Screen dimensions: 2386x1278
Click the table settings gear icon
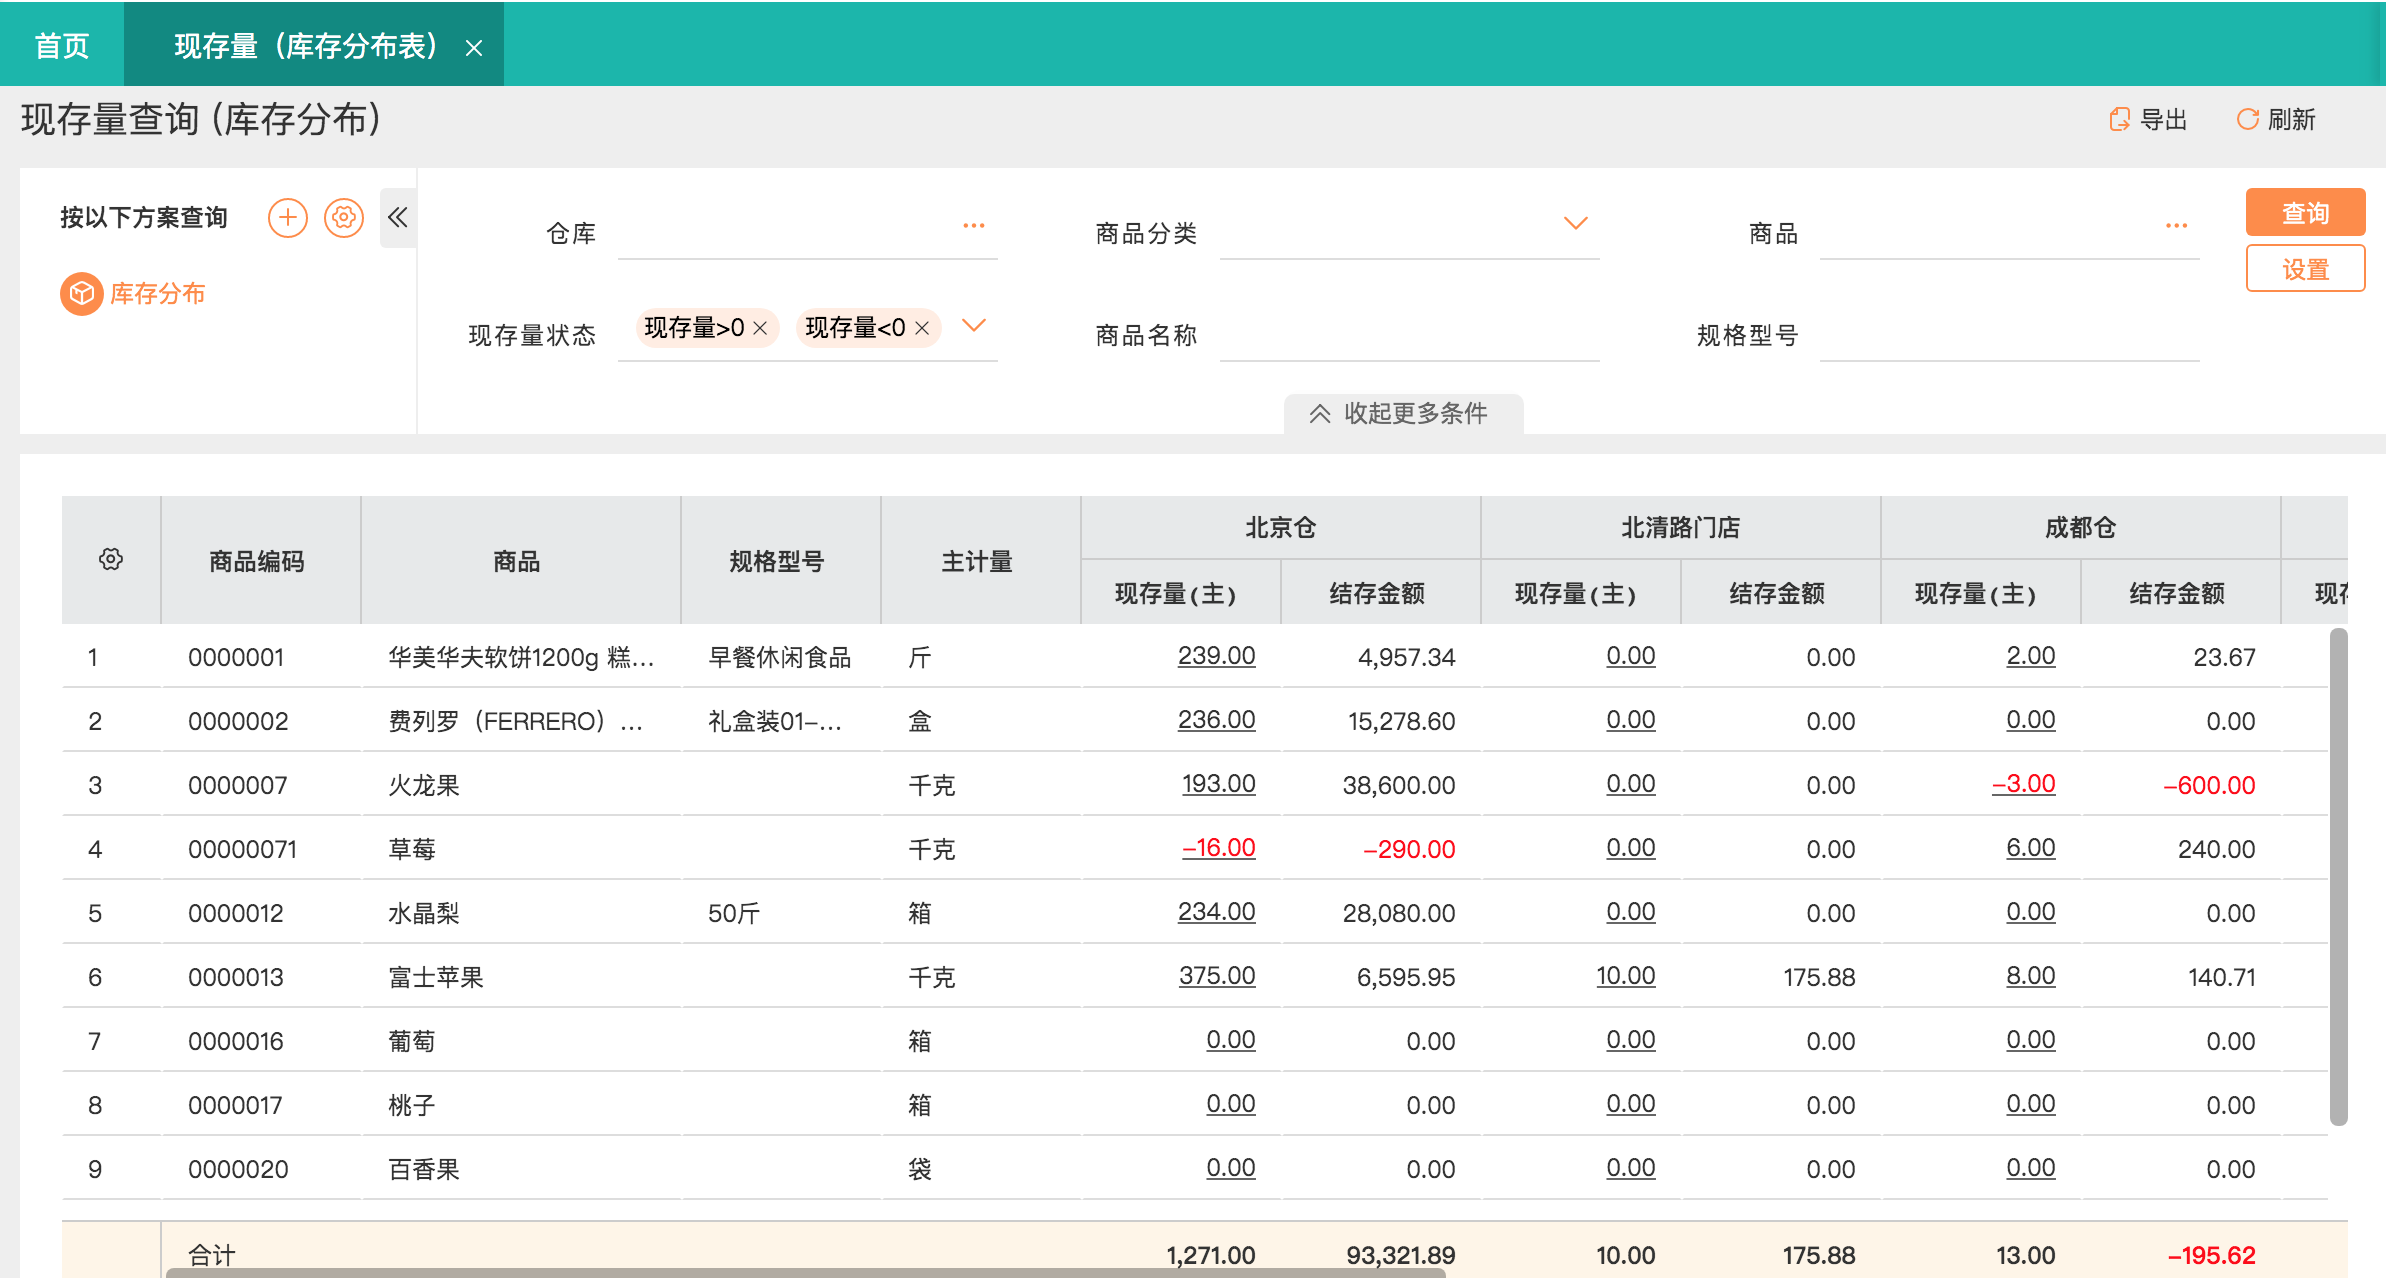point(112,559)
